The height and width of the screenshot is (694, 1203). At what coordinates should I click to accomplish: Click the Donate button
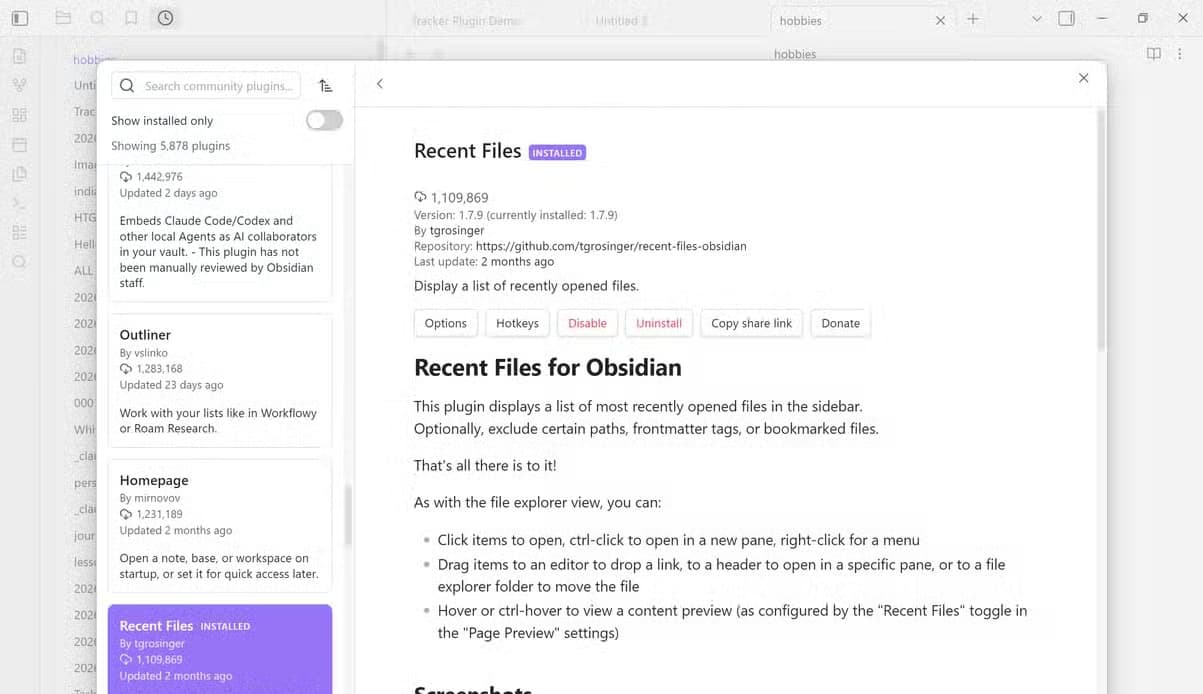pyautogui.click(x=840, y=323)
